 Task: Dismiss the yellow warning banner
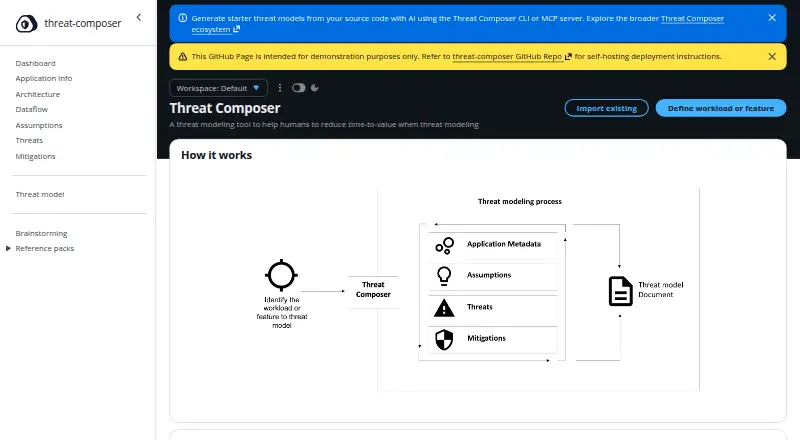point(772,57)
